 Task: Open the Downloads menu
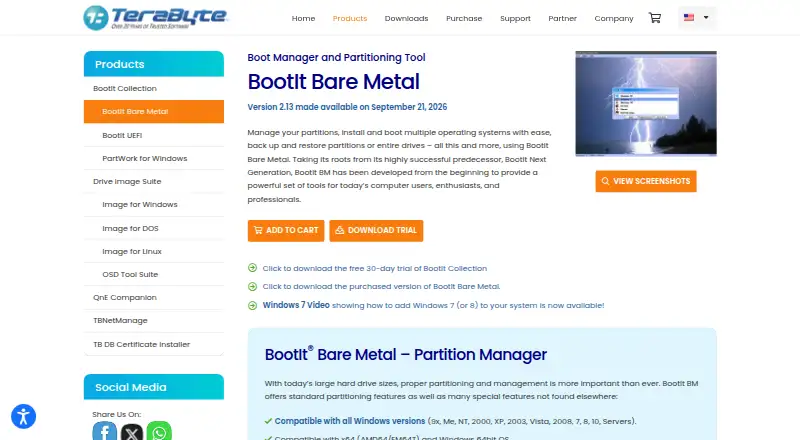(406, 18)
